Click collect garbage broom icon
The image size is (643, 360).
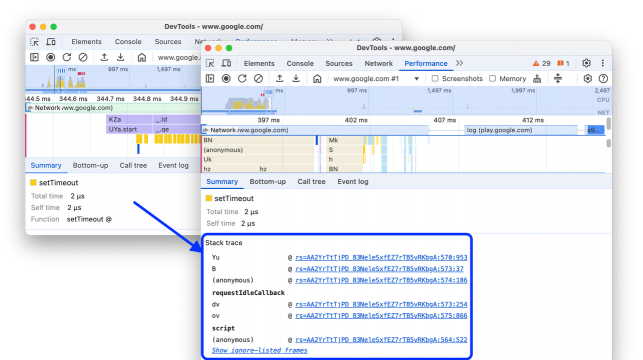[x=537, y=78]
